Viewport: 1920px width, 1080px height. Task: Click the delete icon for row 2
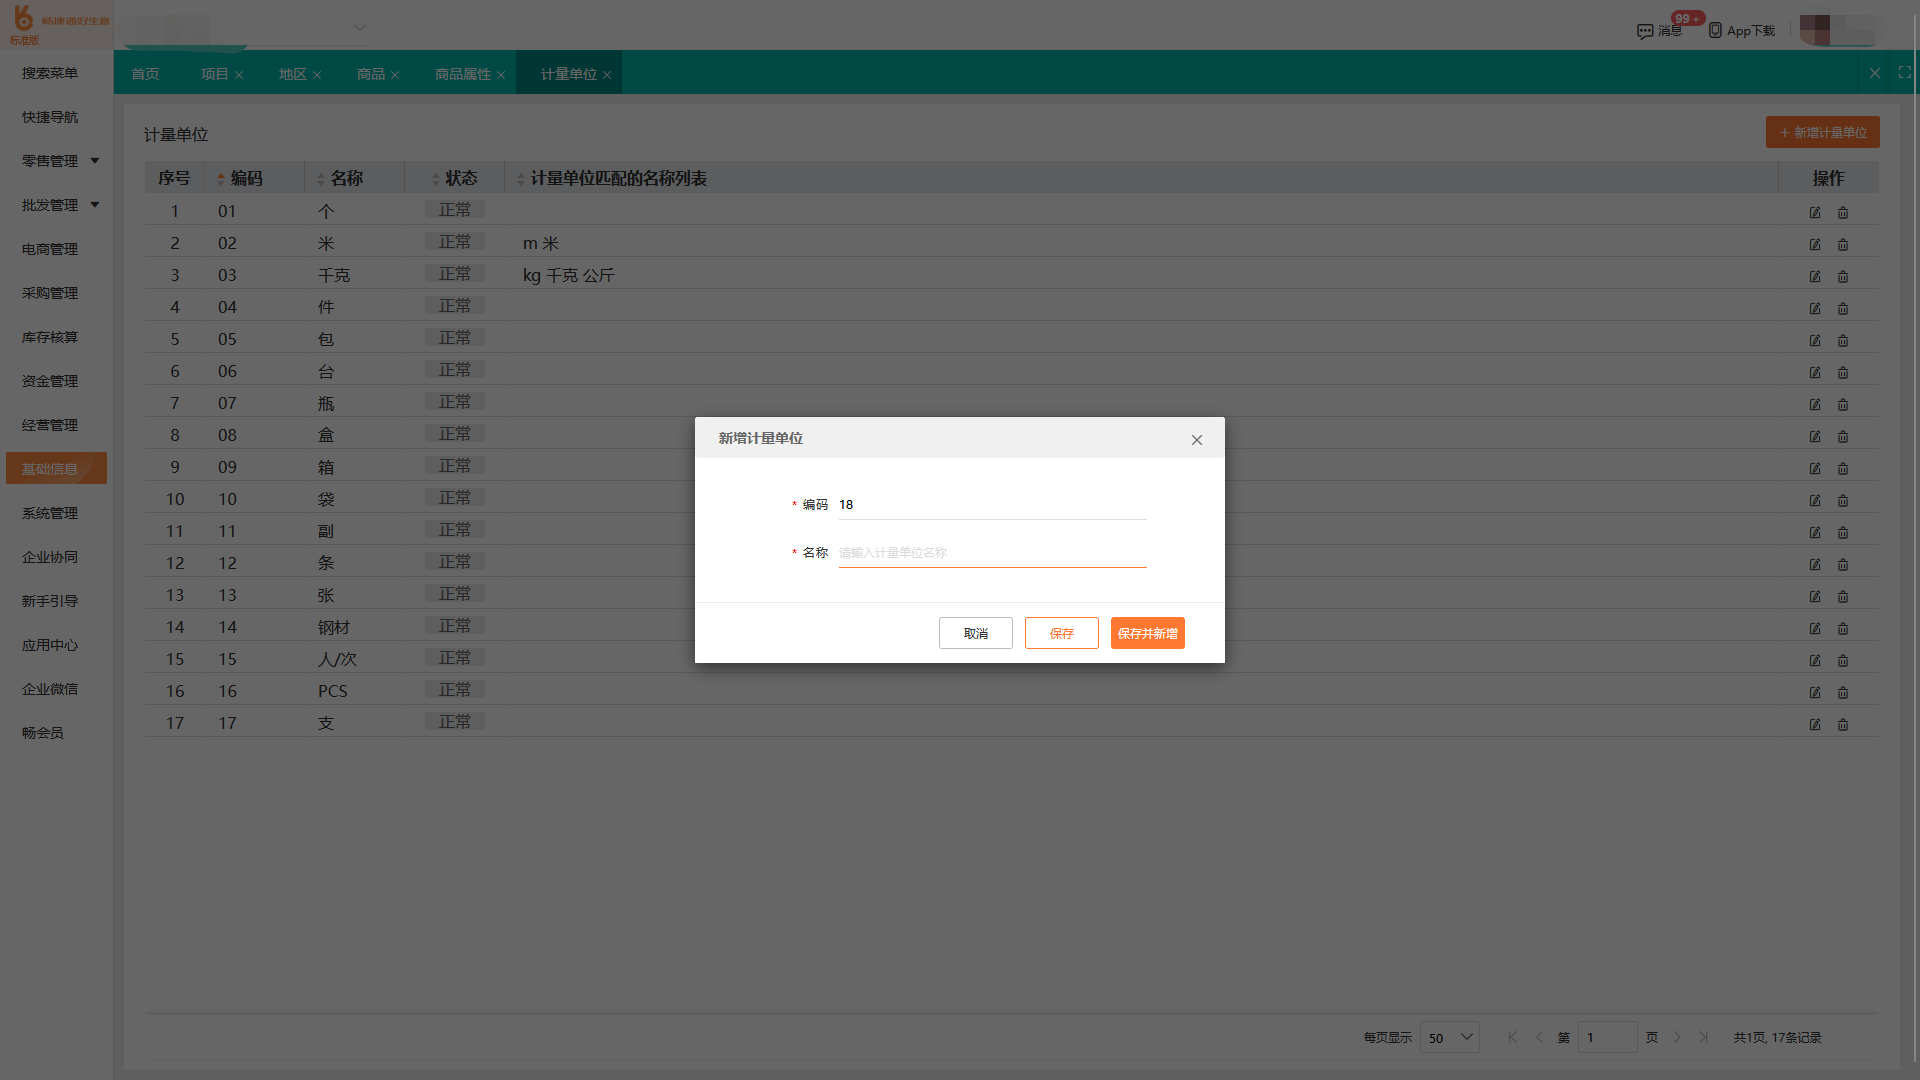coord(1844,243)
